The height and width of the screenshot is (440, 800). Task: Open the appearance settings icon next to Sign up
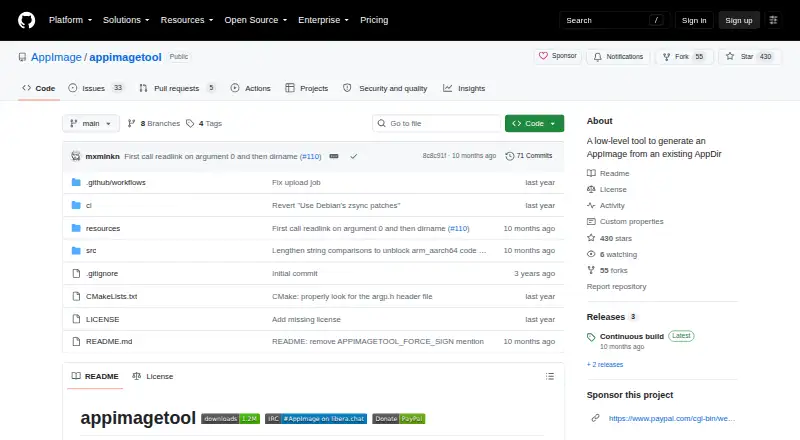pos(773,20)
